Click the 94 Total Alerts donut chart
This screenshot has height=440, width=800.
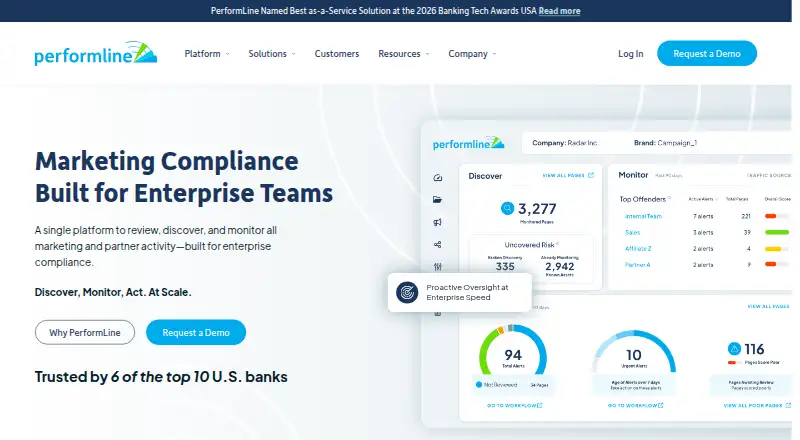coord(513,352)
